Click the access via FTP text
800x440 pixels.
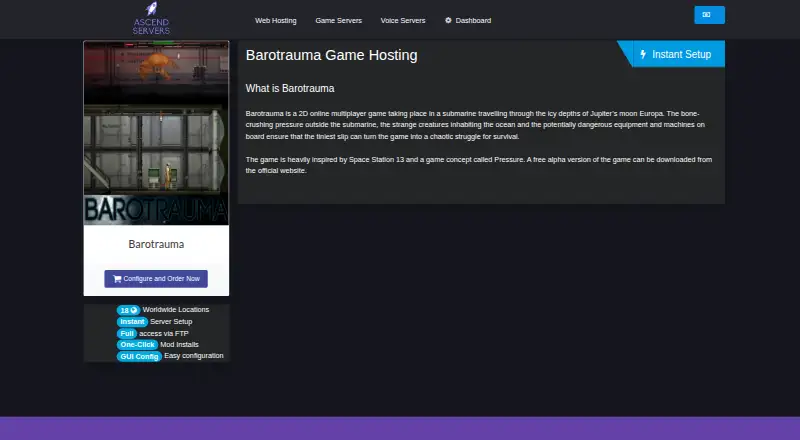coord(164,333)
